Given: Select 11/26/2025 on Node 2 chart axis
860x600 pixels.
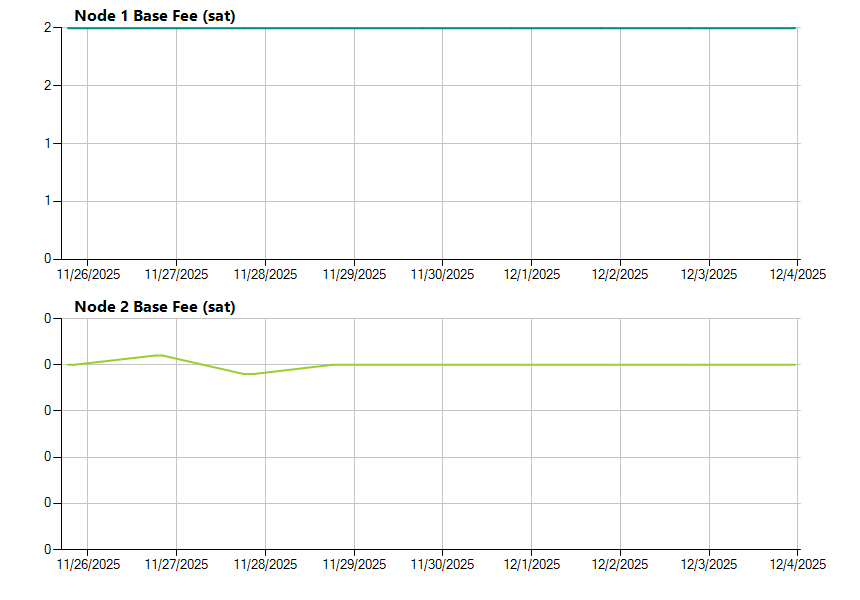Looking at the screenshot, I should tap(88, 565).
